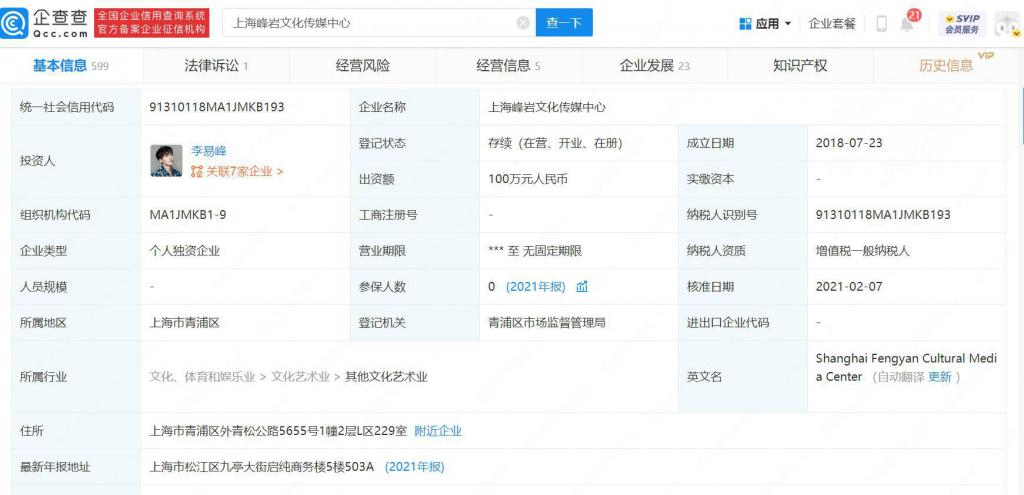Open the 企业套餐 link
1024x495 pixels.
pyautogui.click(x=831, y=23)
